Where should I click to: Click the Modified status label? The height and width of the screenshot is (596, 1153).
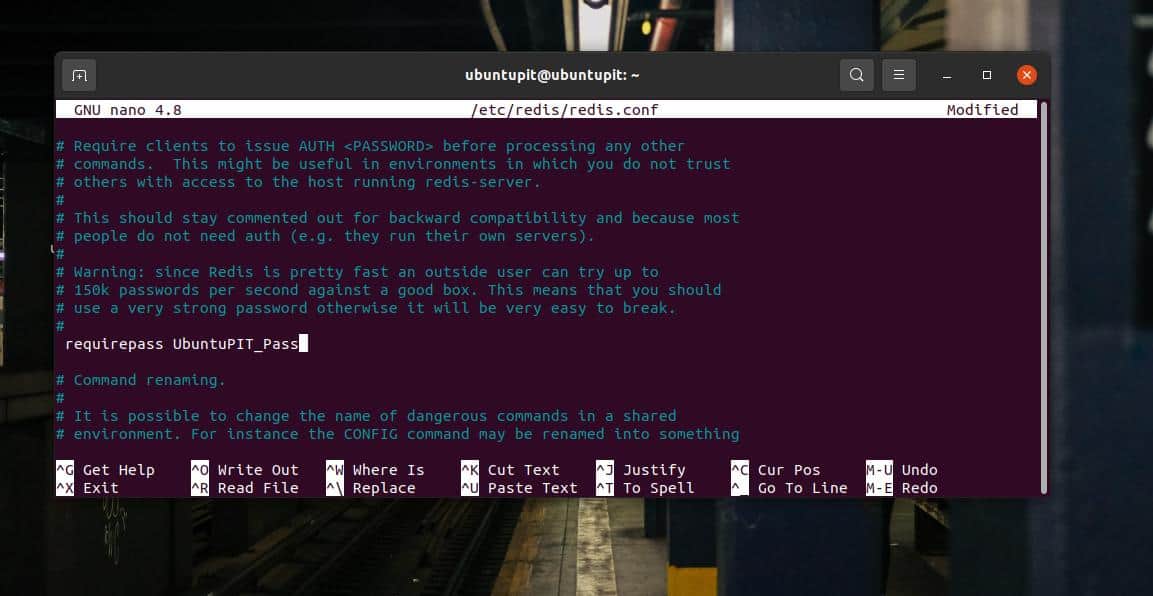[x=982, y=110]
